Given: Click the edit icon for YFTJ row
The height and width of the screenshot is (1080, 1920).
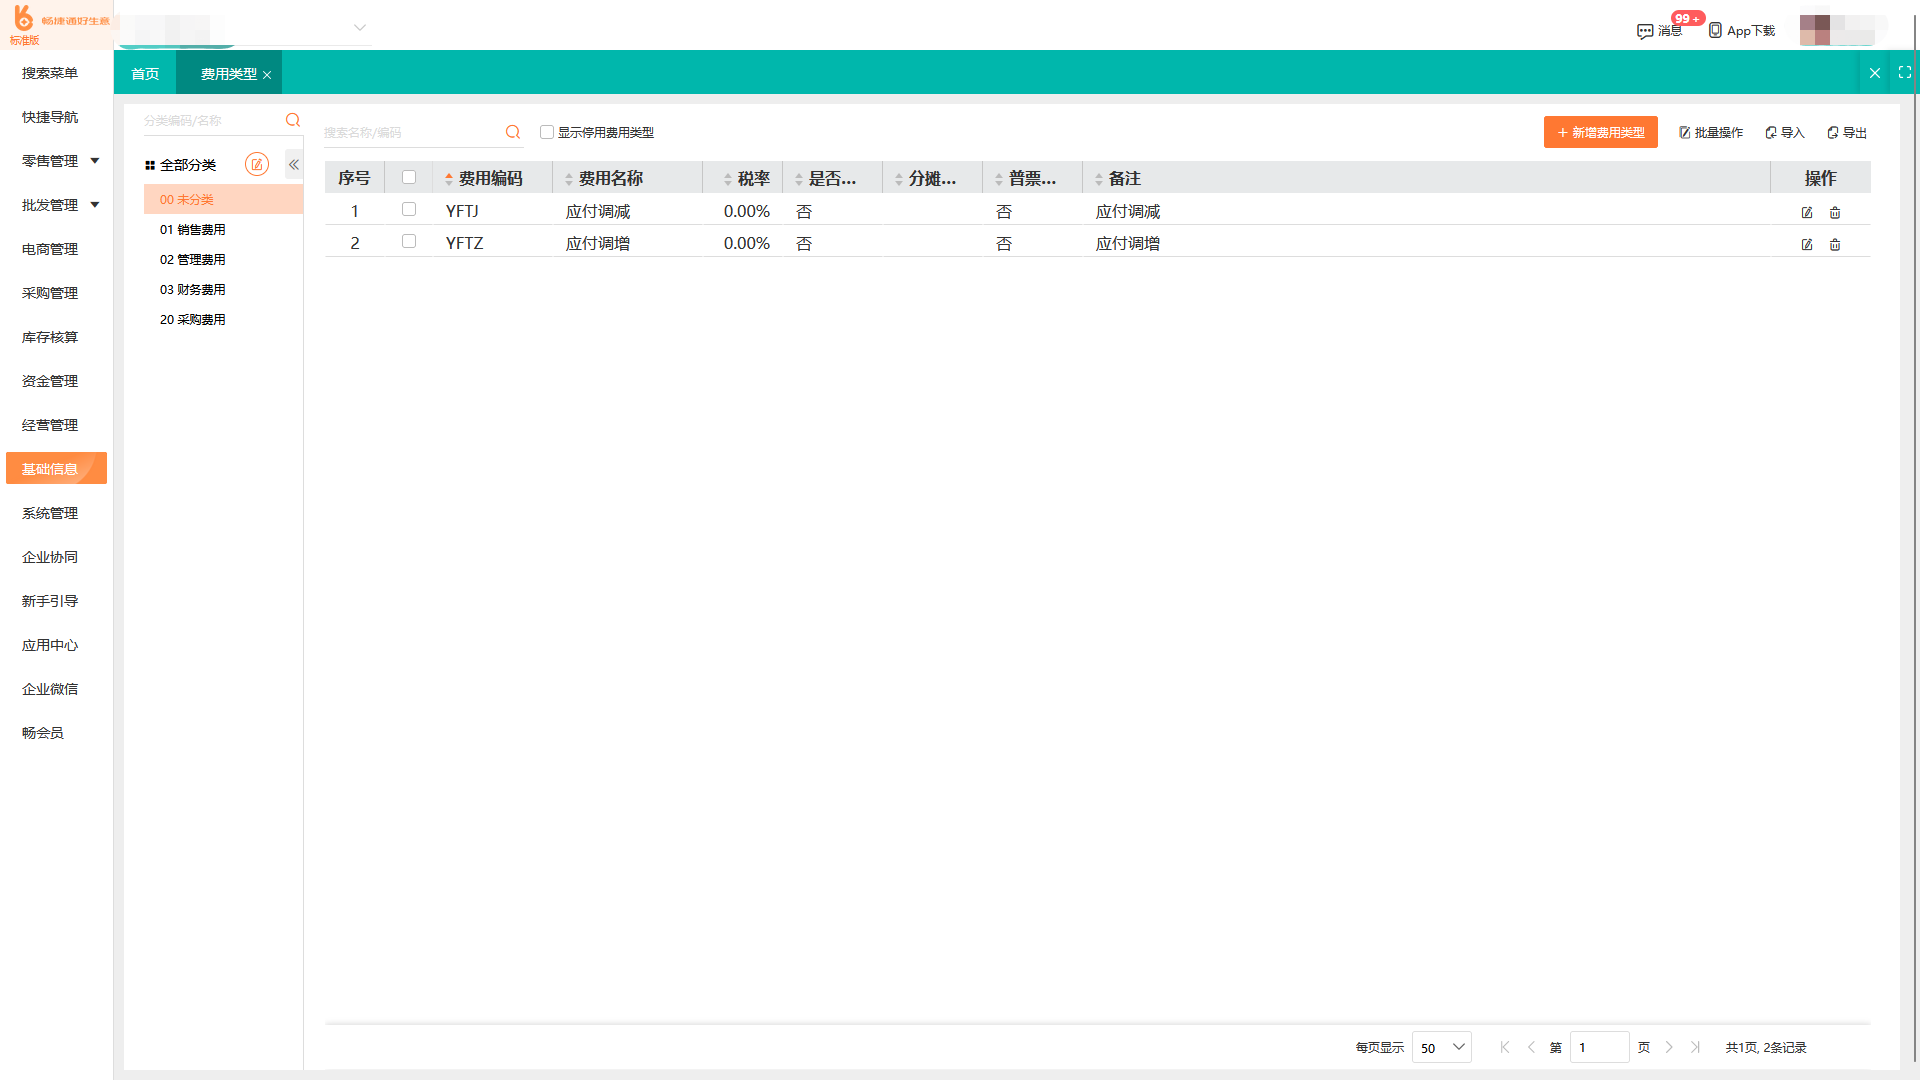Looking at the screenshot, I should 1807,211.
